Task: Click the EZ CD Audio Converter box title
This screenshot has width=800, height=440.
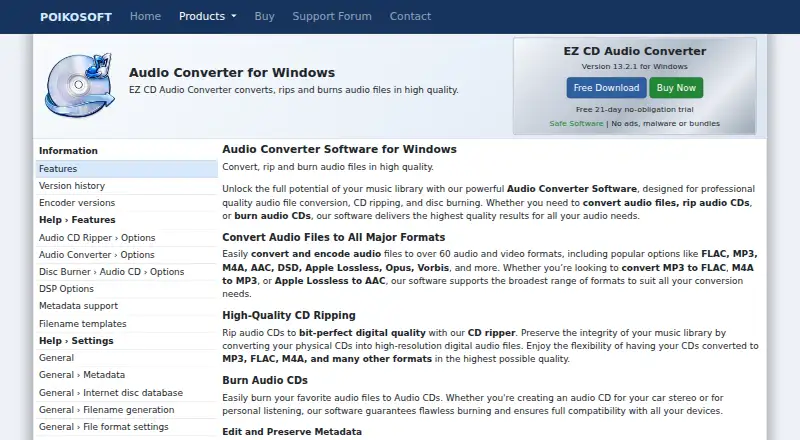Action: pyautogui.click(x=635, y=51)
